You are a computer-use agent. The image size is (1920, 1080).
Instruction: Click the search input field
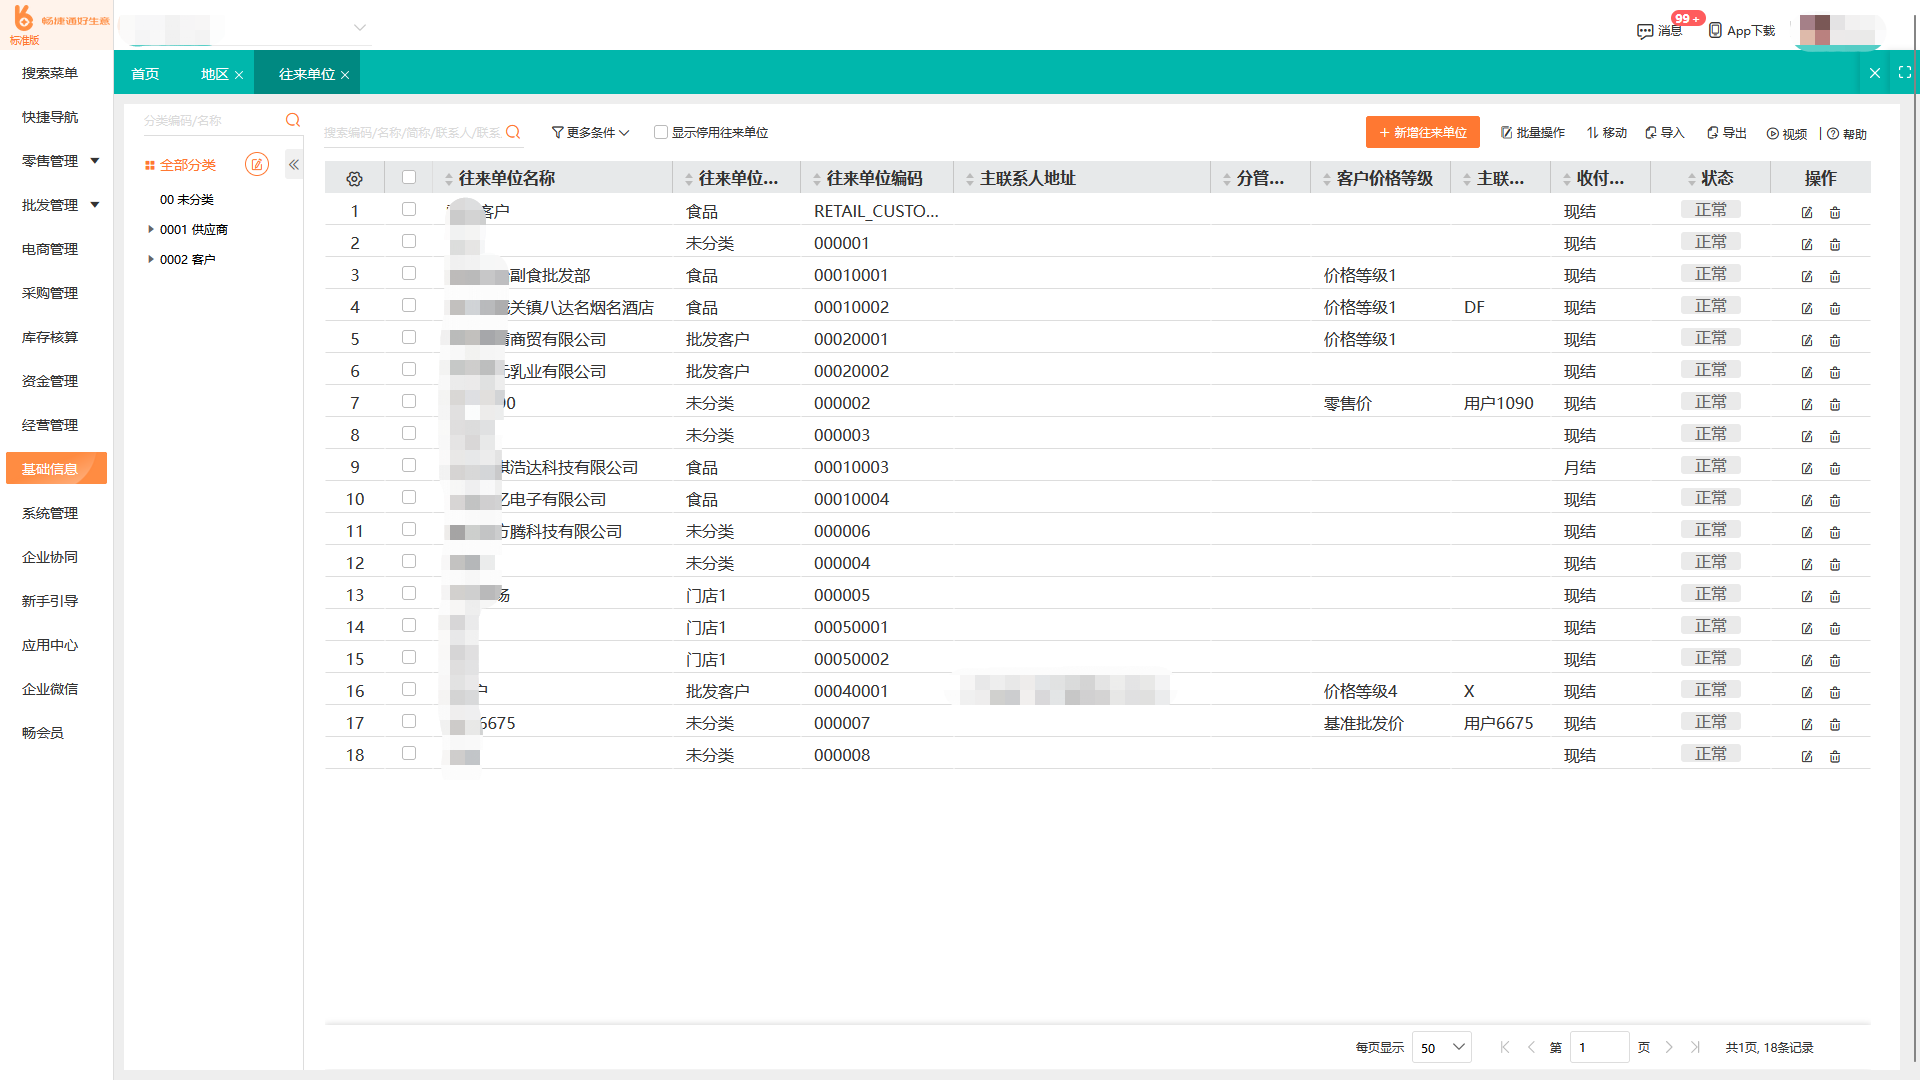415,131
